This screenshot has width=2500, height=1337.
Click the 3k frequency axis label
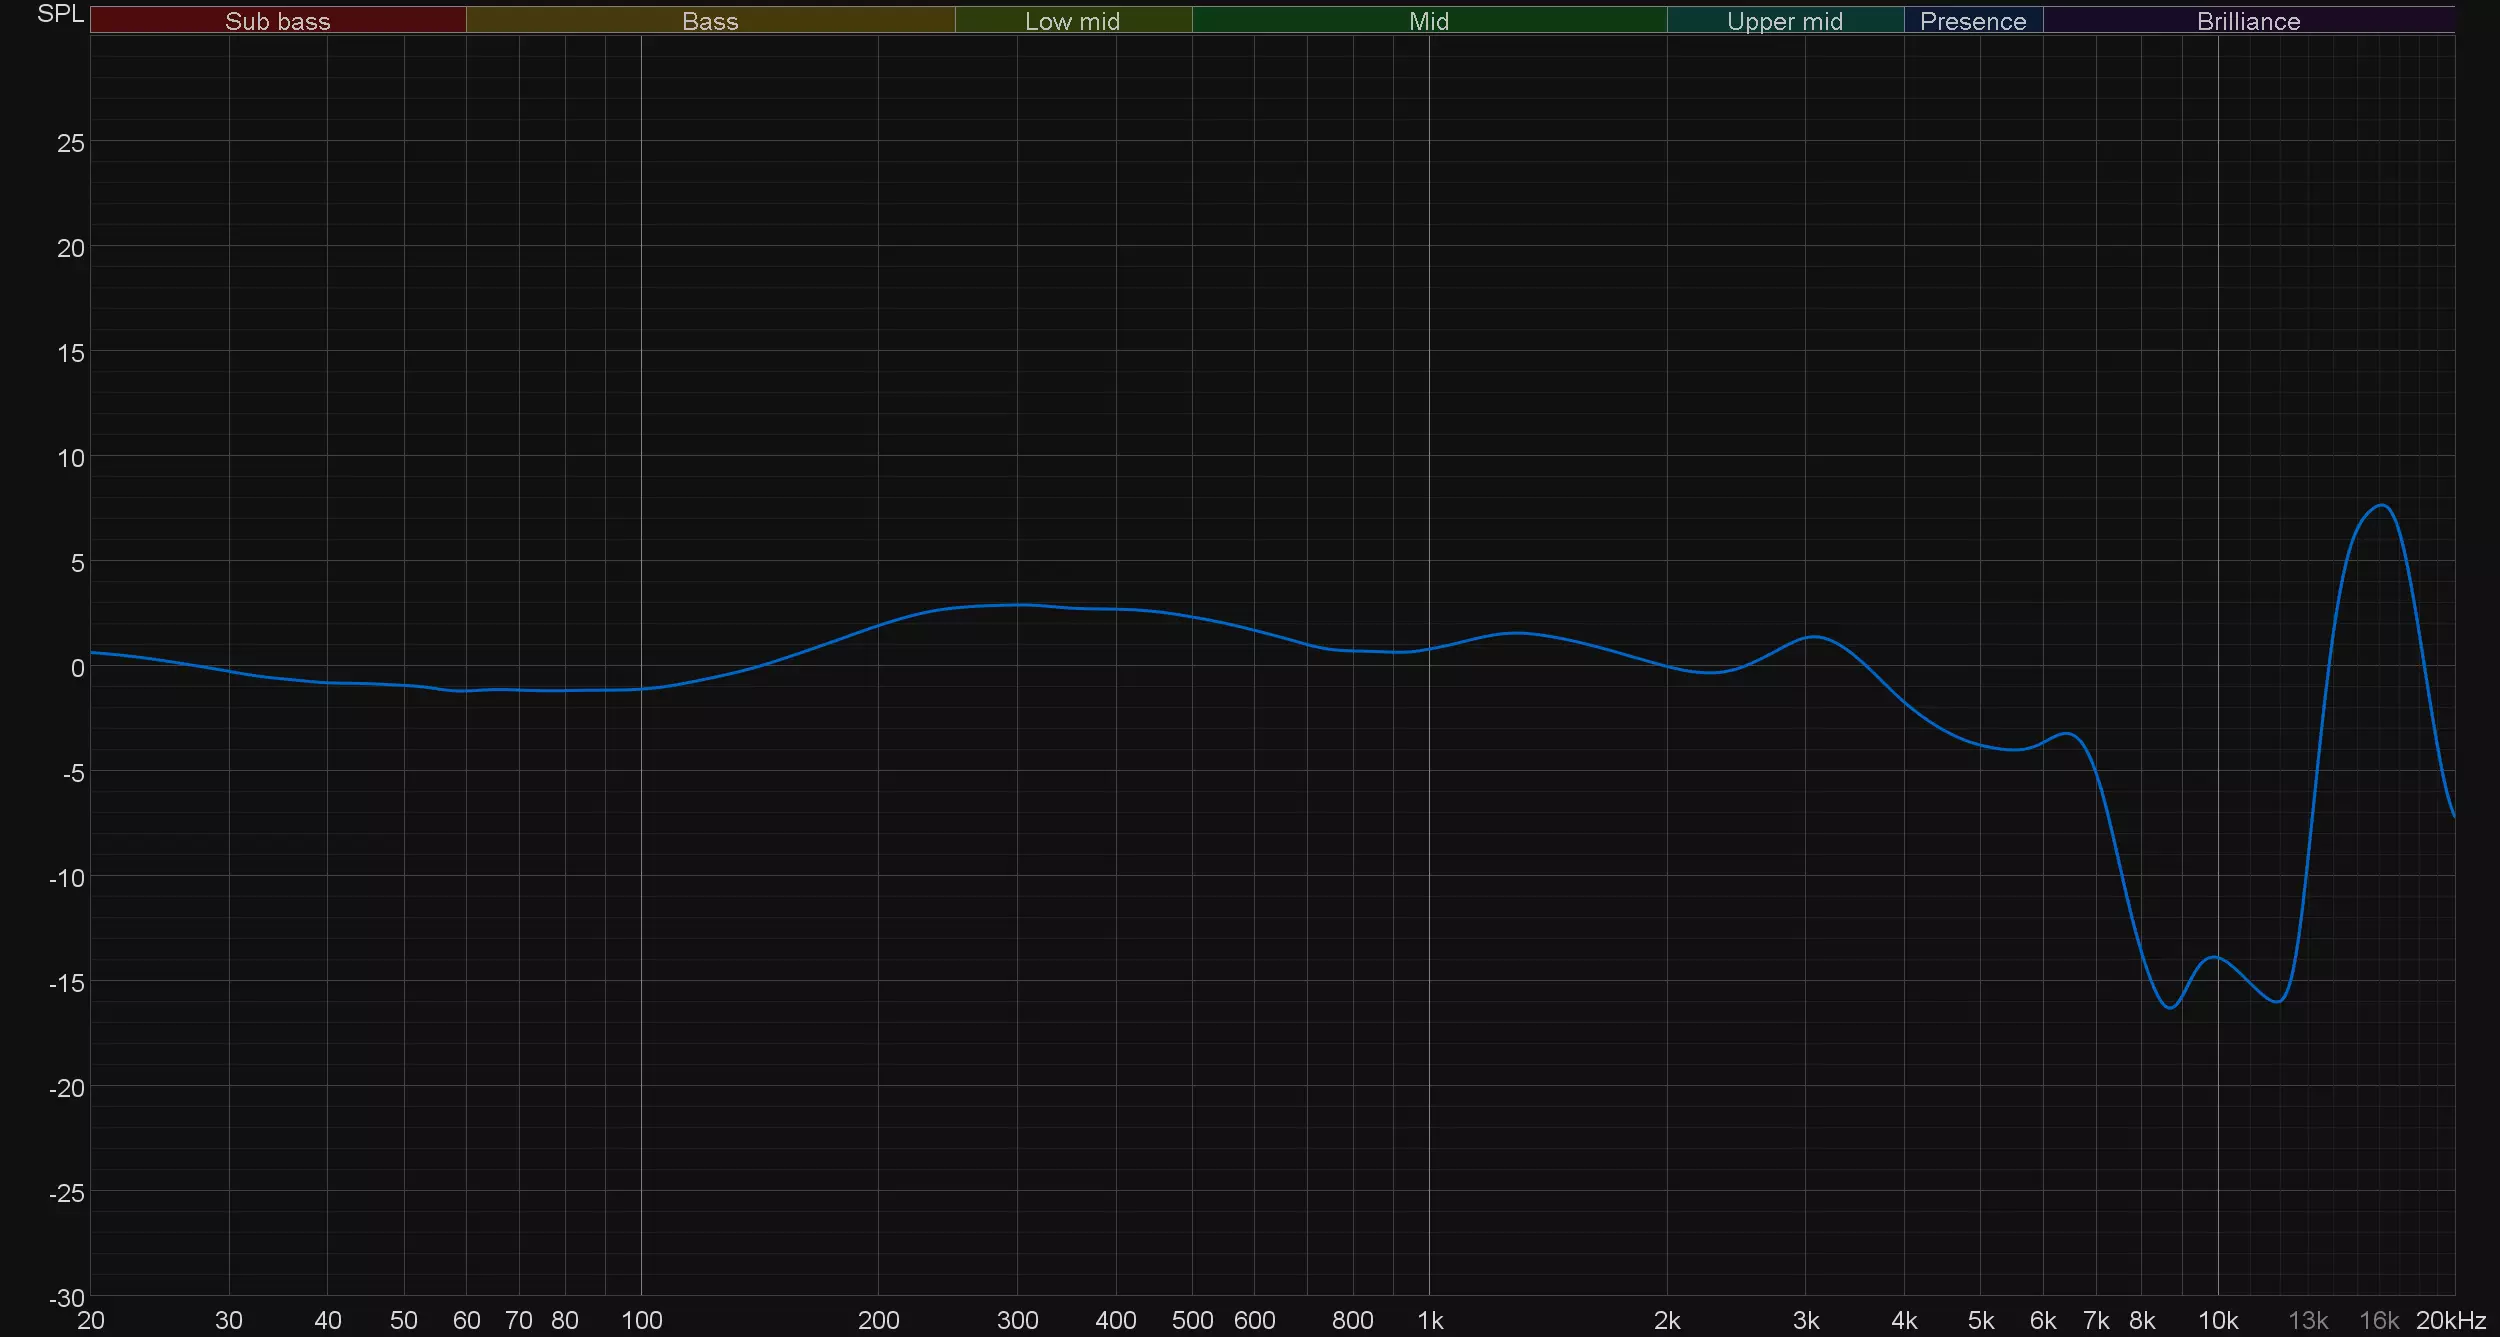[1806, 1320]
